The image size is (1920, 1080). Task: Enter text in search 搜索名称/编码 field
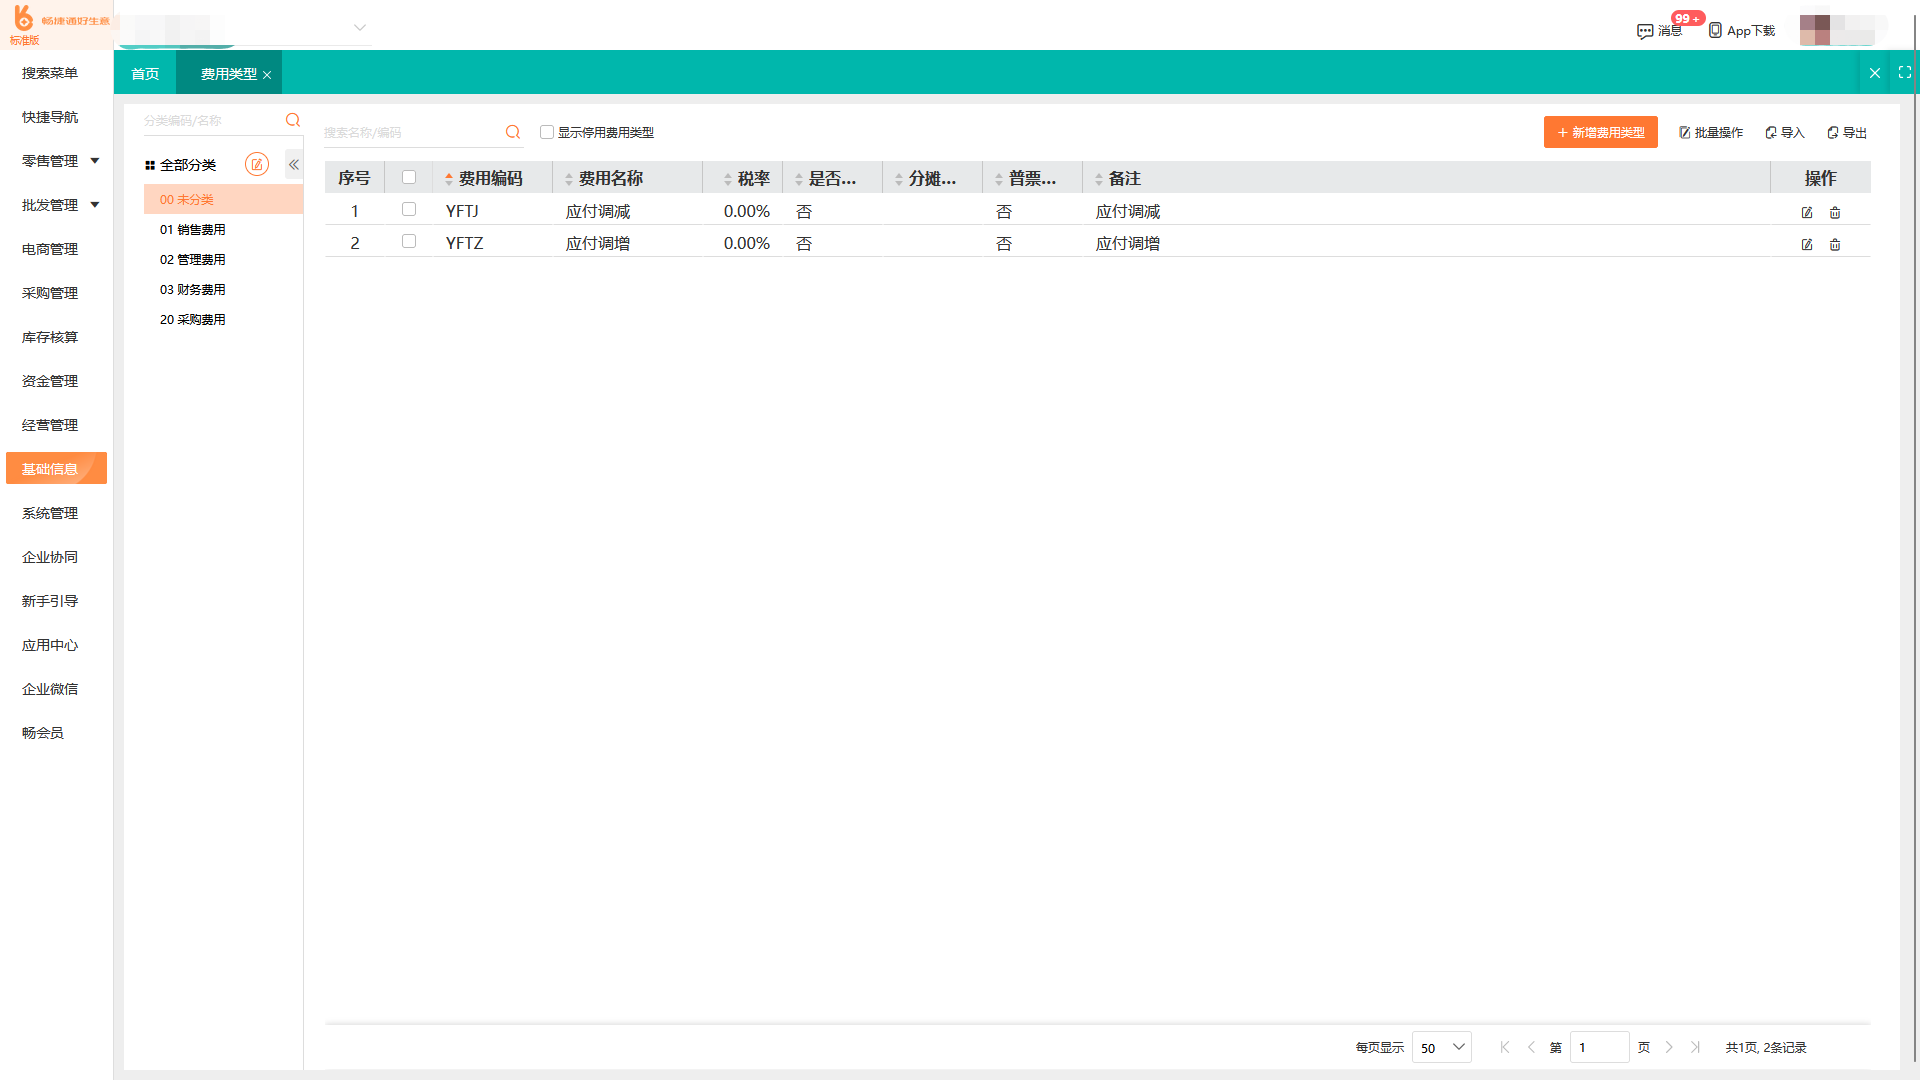[x=409, y=132]
